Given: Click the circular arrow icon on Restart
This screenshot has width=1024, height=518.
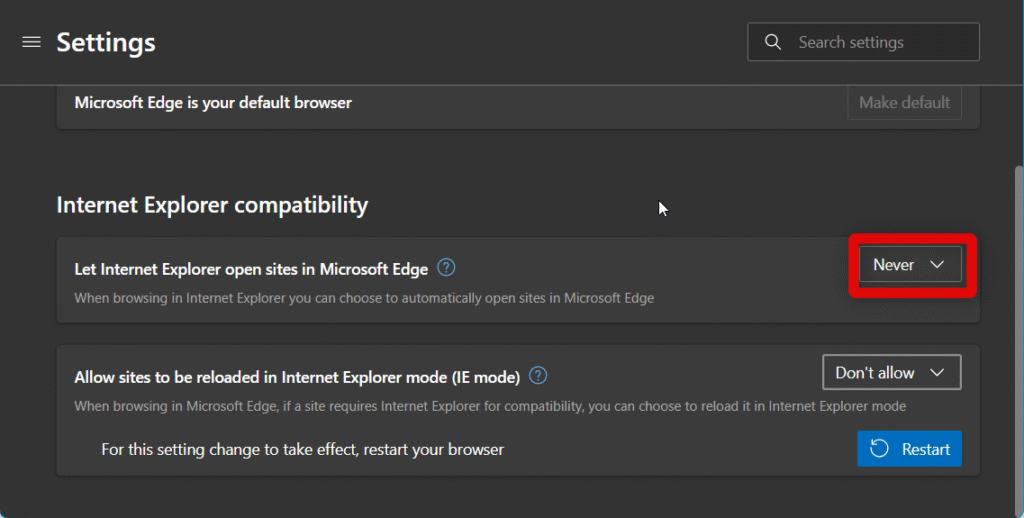Looking at the screenshot, I should [880, 449].
